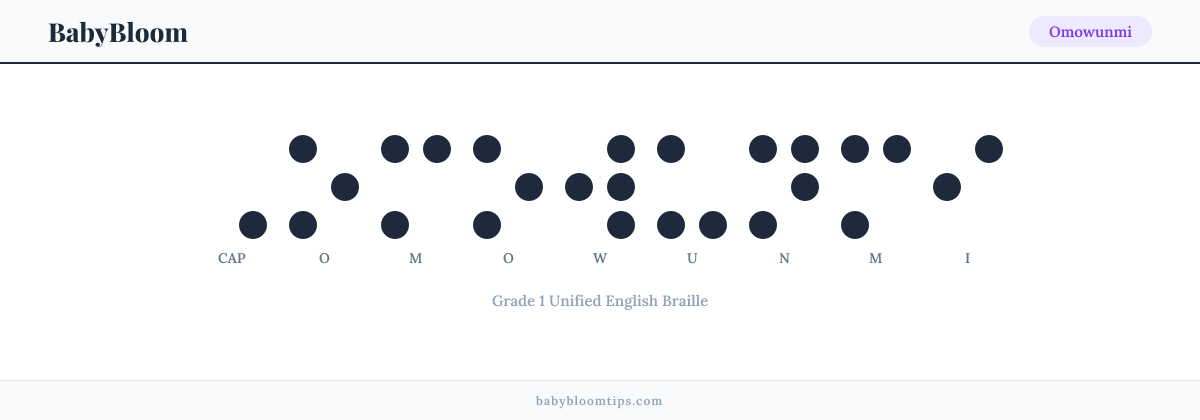Click the Grade 1 Unified English Braille caption
1200x420 pixels.
pos(600,300)
